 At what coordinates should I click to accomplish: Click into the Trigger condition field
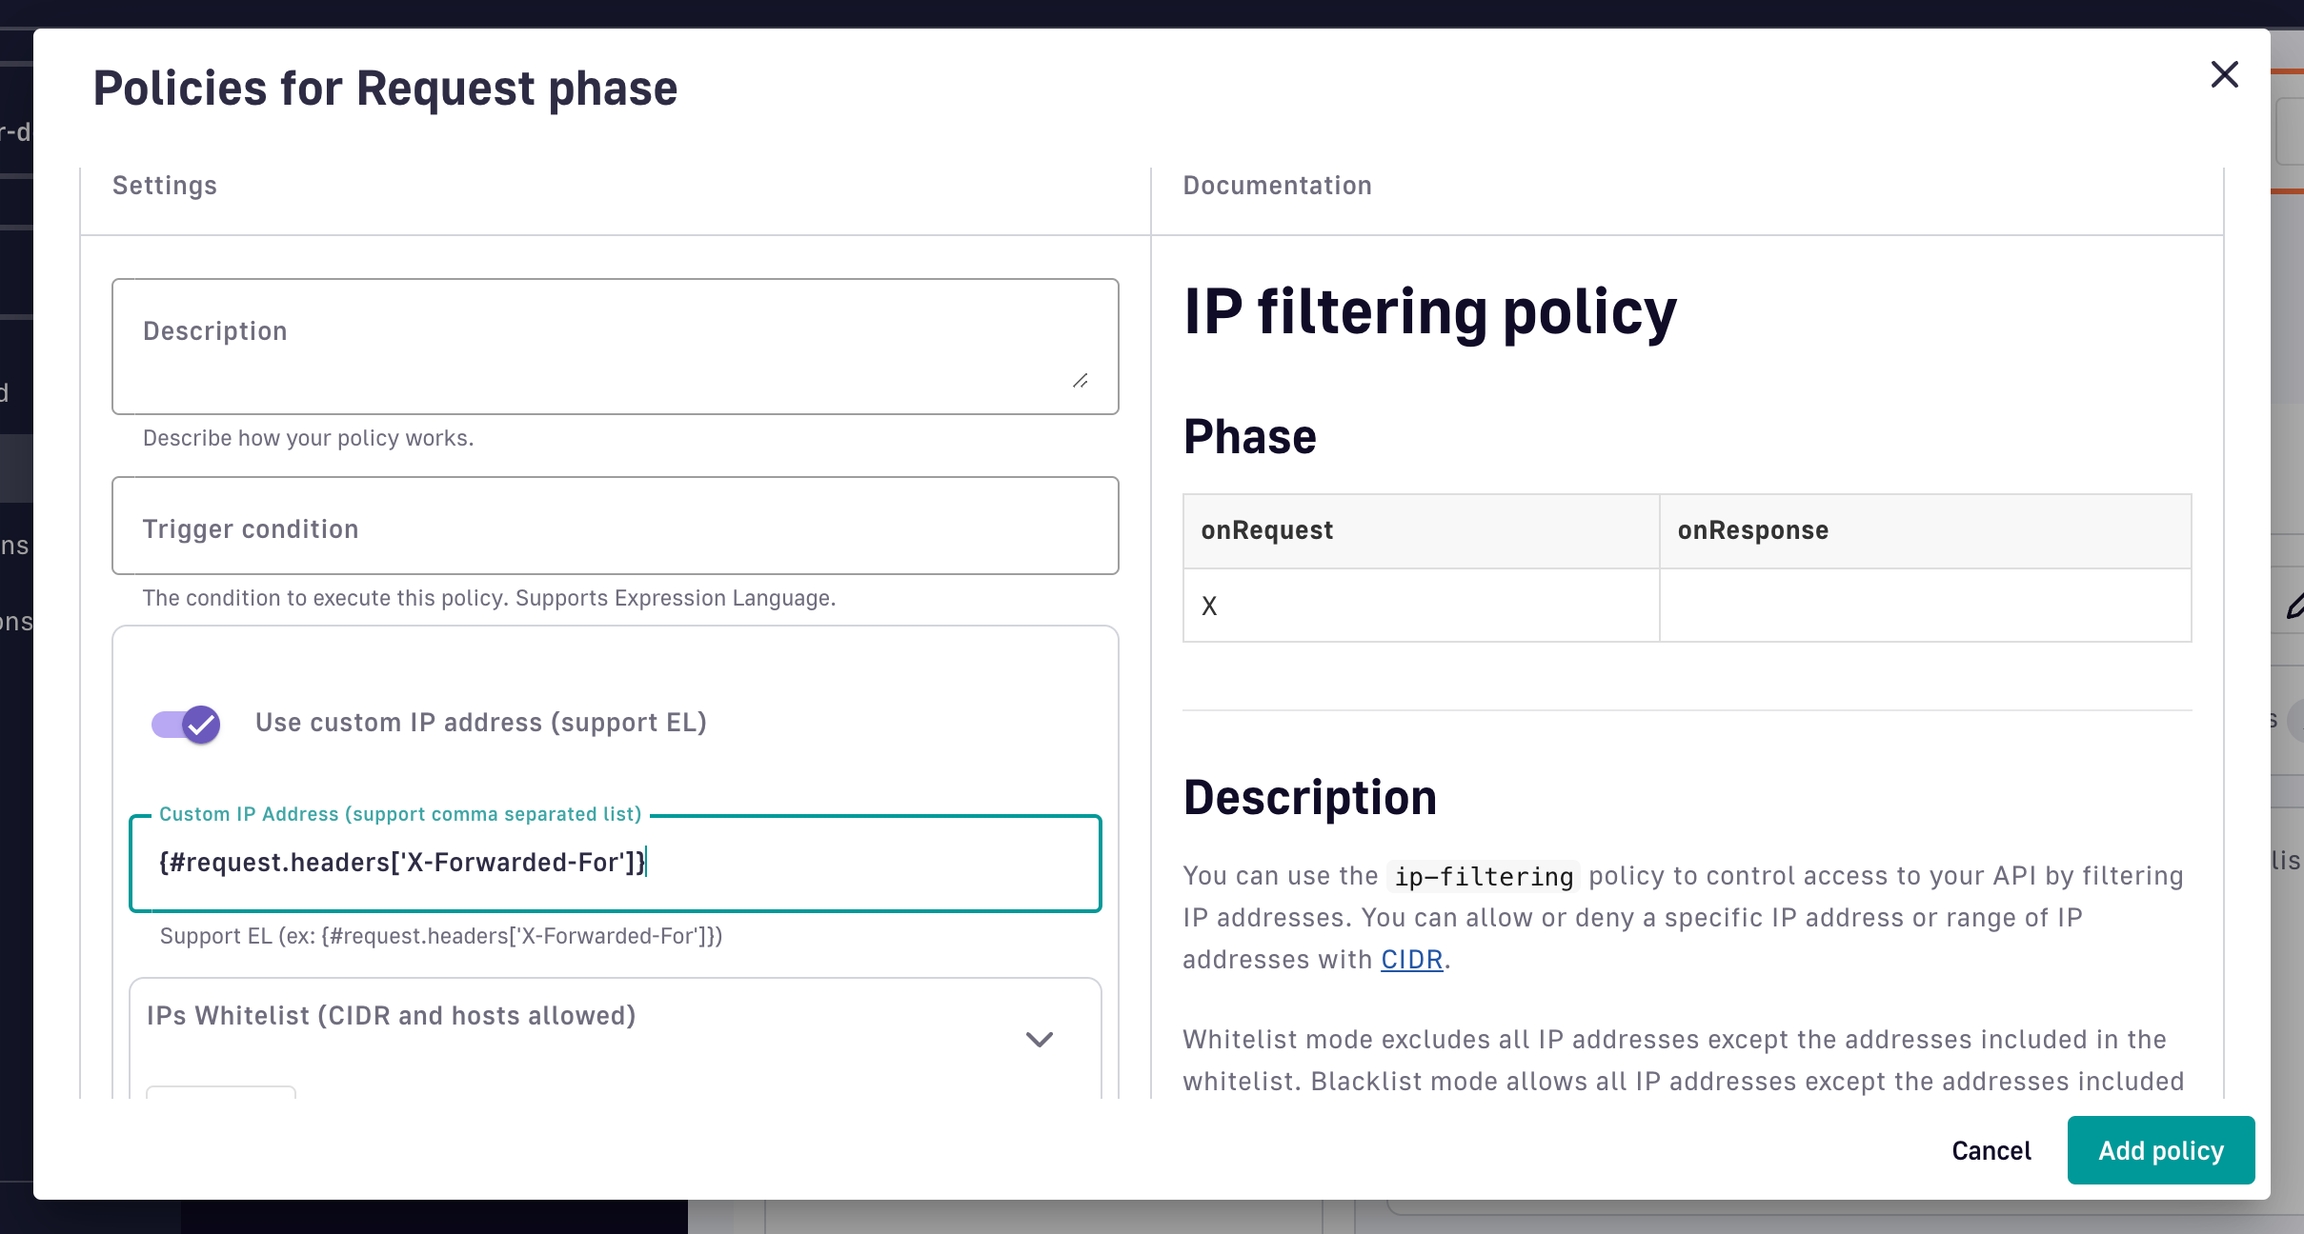[614, 526]
